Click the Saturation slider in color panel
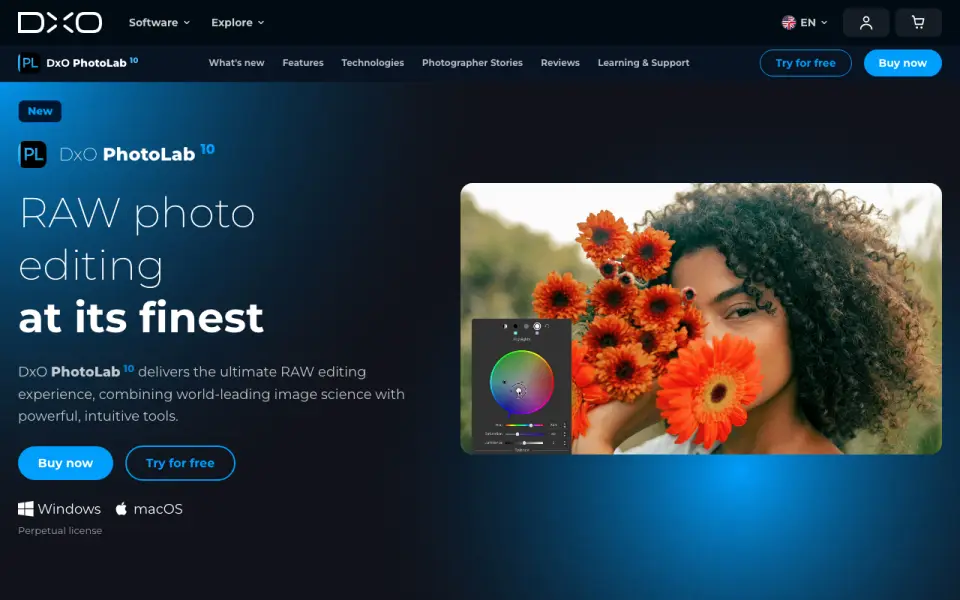The width and height of the screenshot is (960, 600). coord(524,434)
